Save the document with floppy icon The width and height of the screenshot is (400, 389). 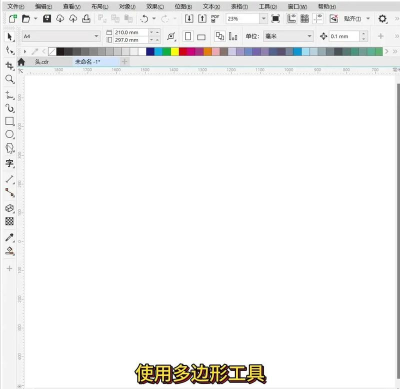point(47,19)
